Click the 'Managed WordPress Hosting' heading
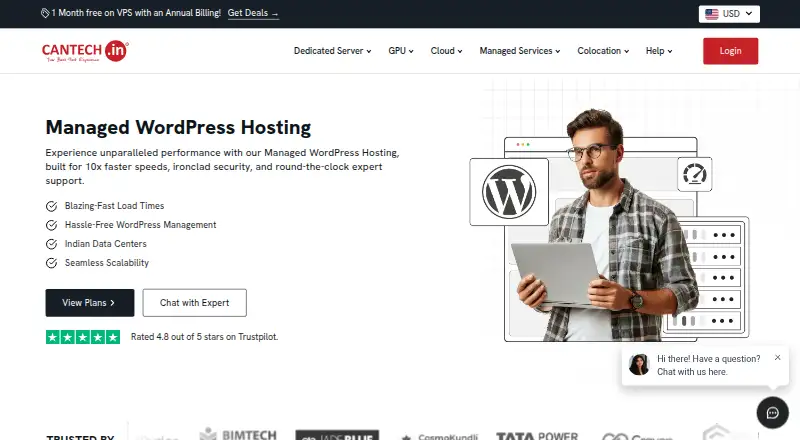 (x=178, y=127)
